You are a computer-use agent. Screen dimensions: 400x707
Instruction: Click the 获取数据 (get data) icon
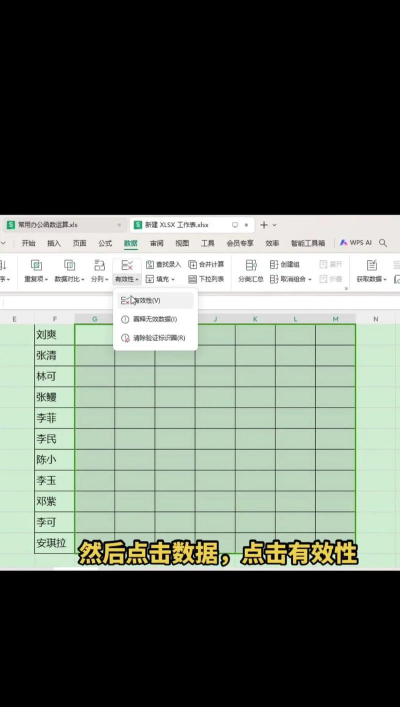[x=372, y=265]
